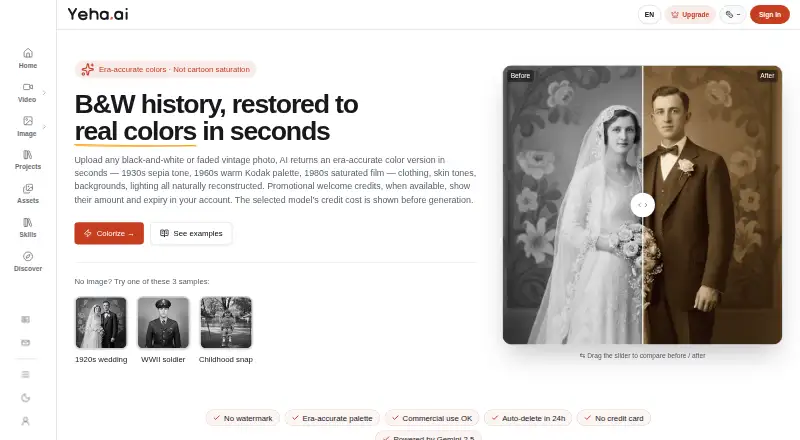The width and height of the screenshot is (800, 440).
Task: Select the WWII soldier sample thumbnail
Action: (x=163, y=323)
